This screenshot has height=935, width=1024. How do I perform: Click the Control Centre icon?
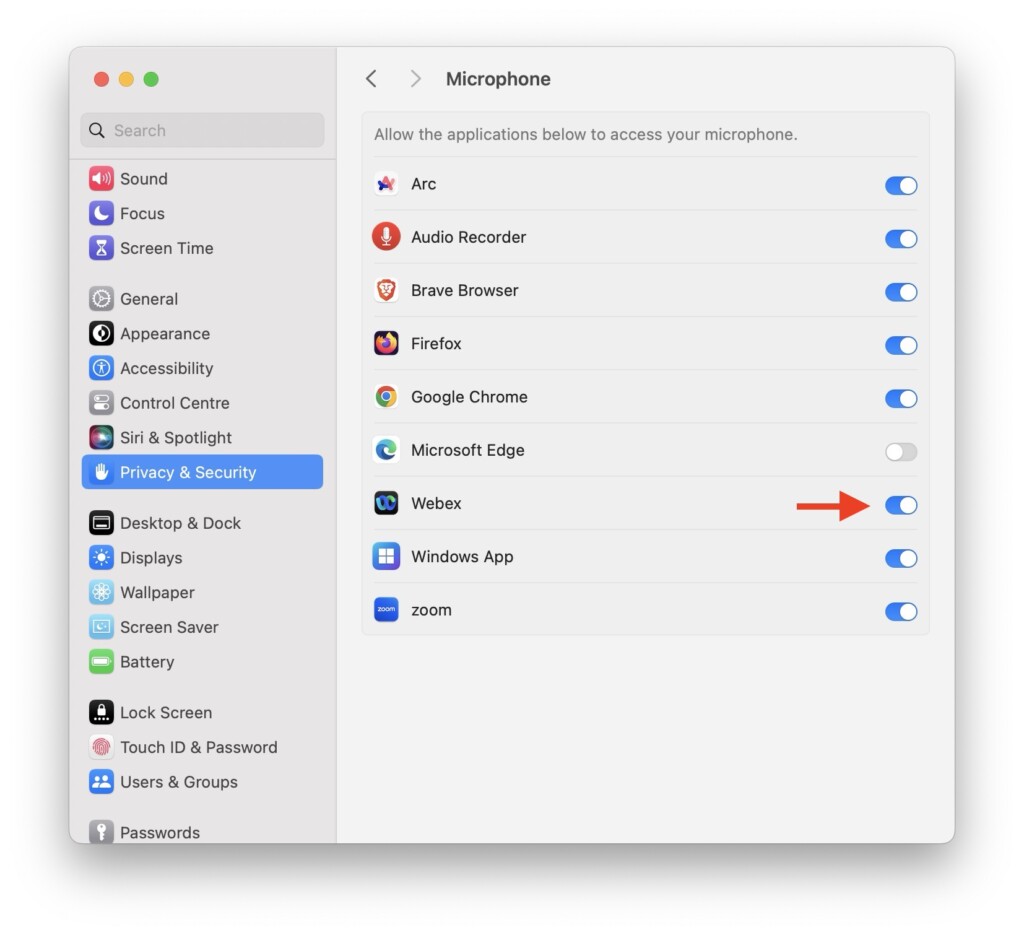pyautogui.click(x=101, y=402)
